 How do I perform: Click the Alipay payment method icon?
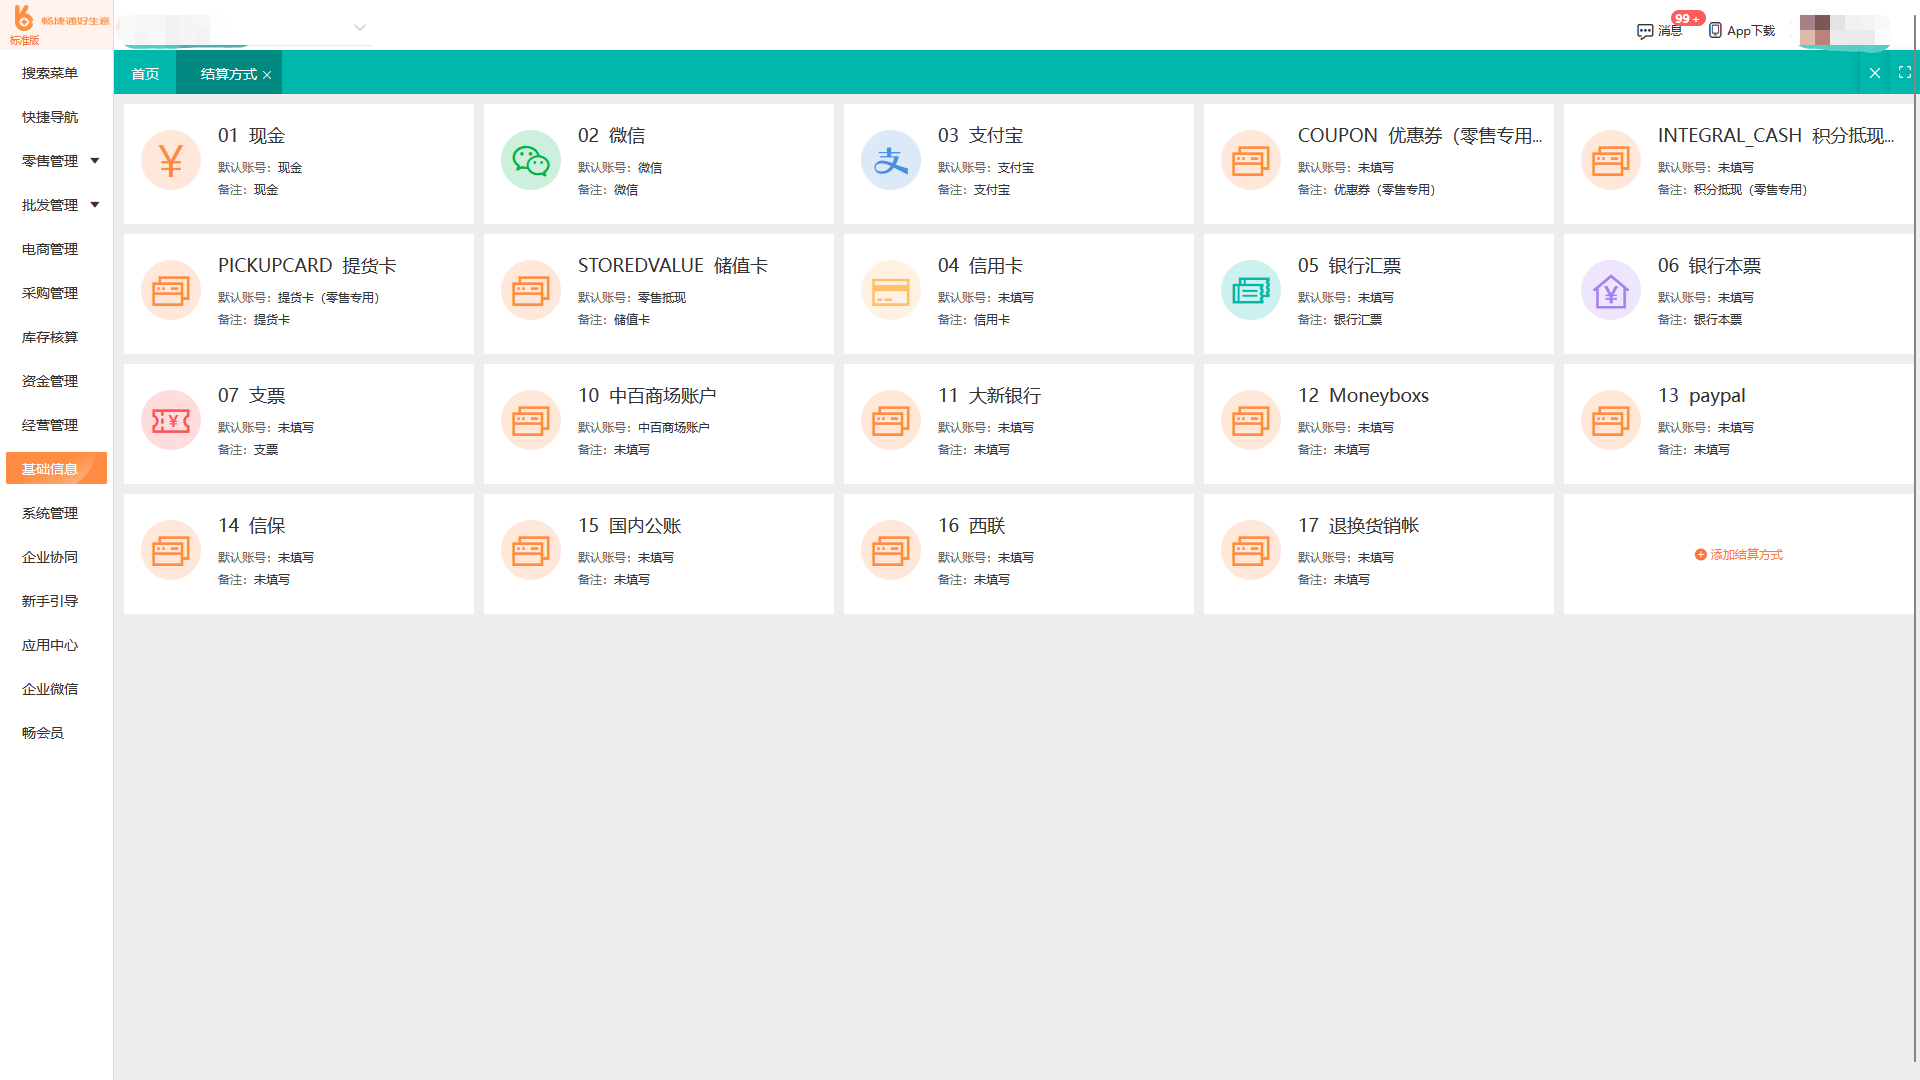[889, 160]
